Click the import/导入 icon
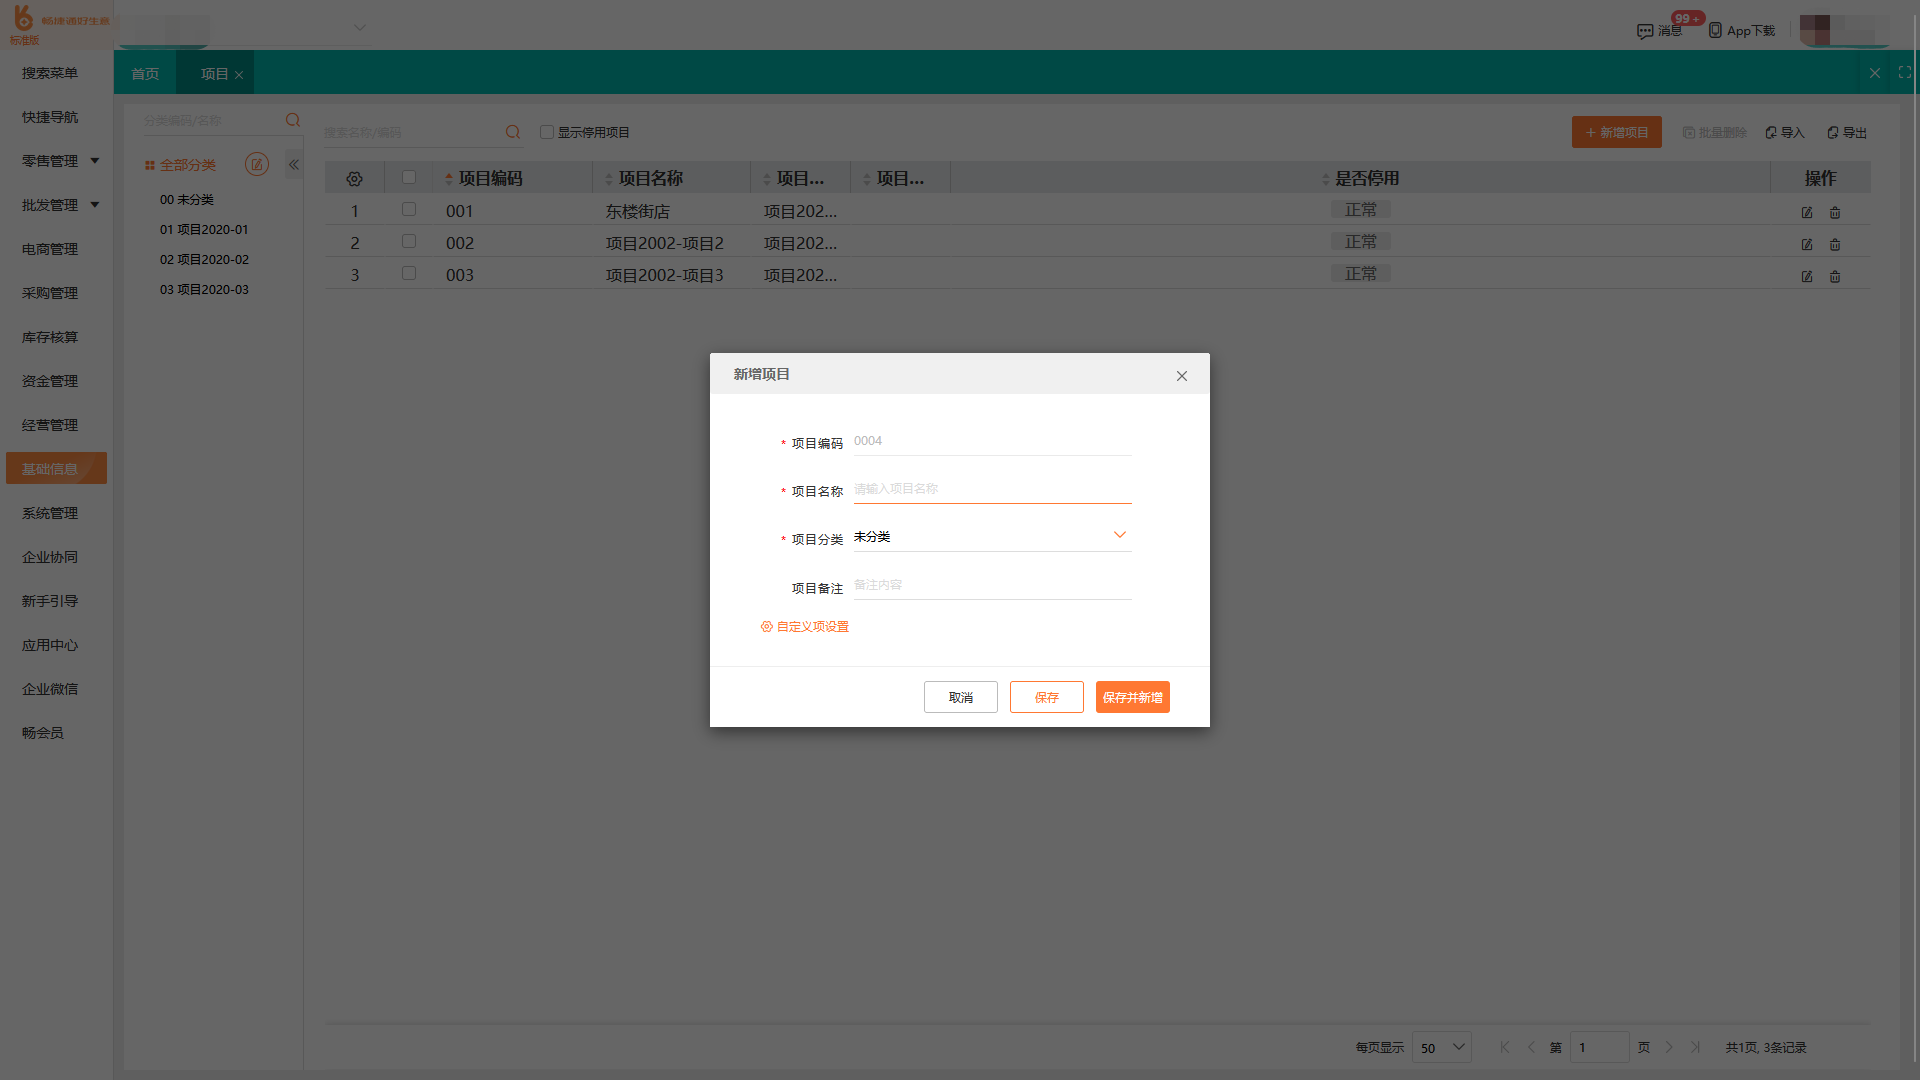The image size is (1920, 1080). point(1785,131)
